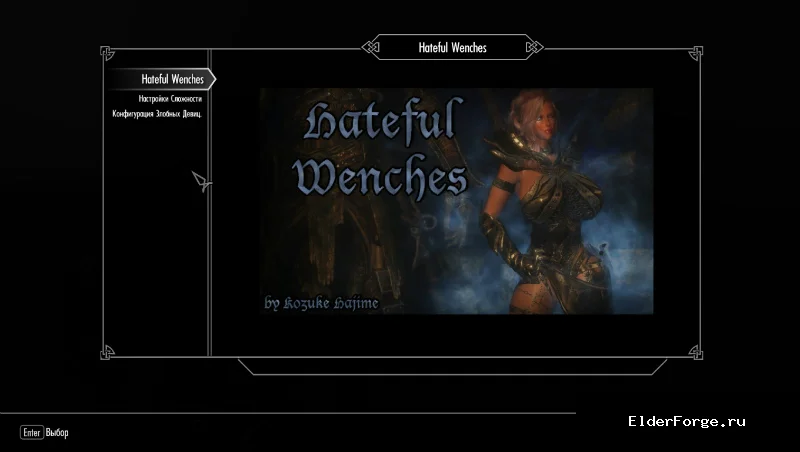This screenshot has width=800, height=452.
Task: Click the knot ornament left of title
Action: coord(372,47)
